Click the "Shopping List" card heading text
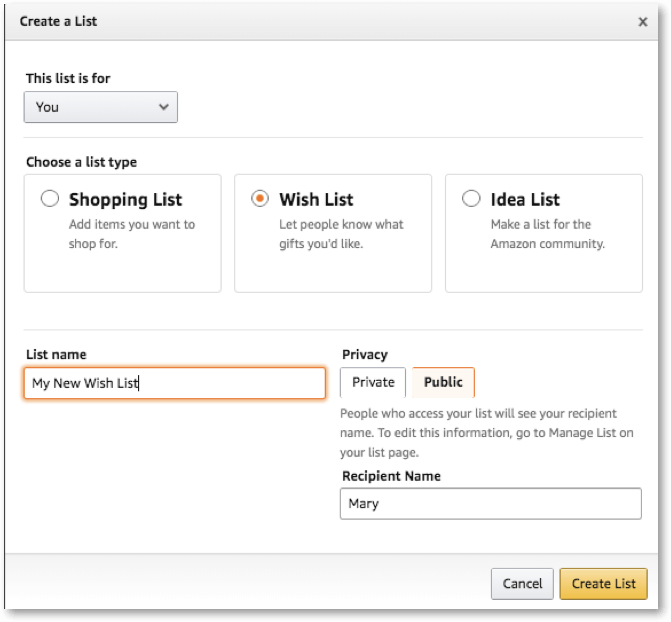The height and width of the screenshot is (622, 671). 125,200
